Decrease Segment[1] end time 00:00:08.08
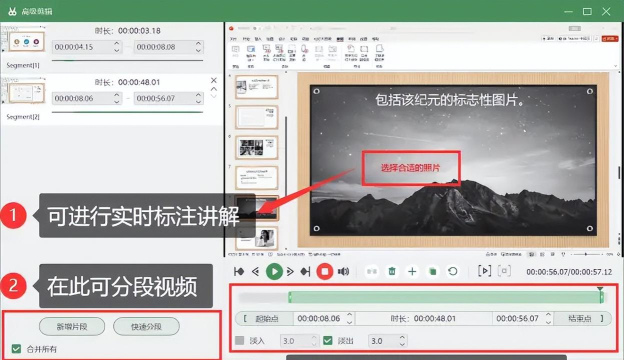The image size is (624, 360). coord(199,51)
